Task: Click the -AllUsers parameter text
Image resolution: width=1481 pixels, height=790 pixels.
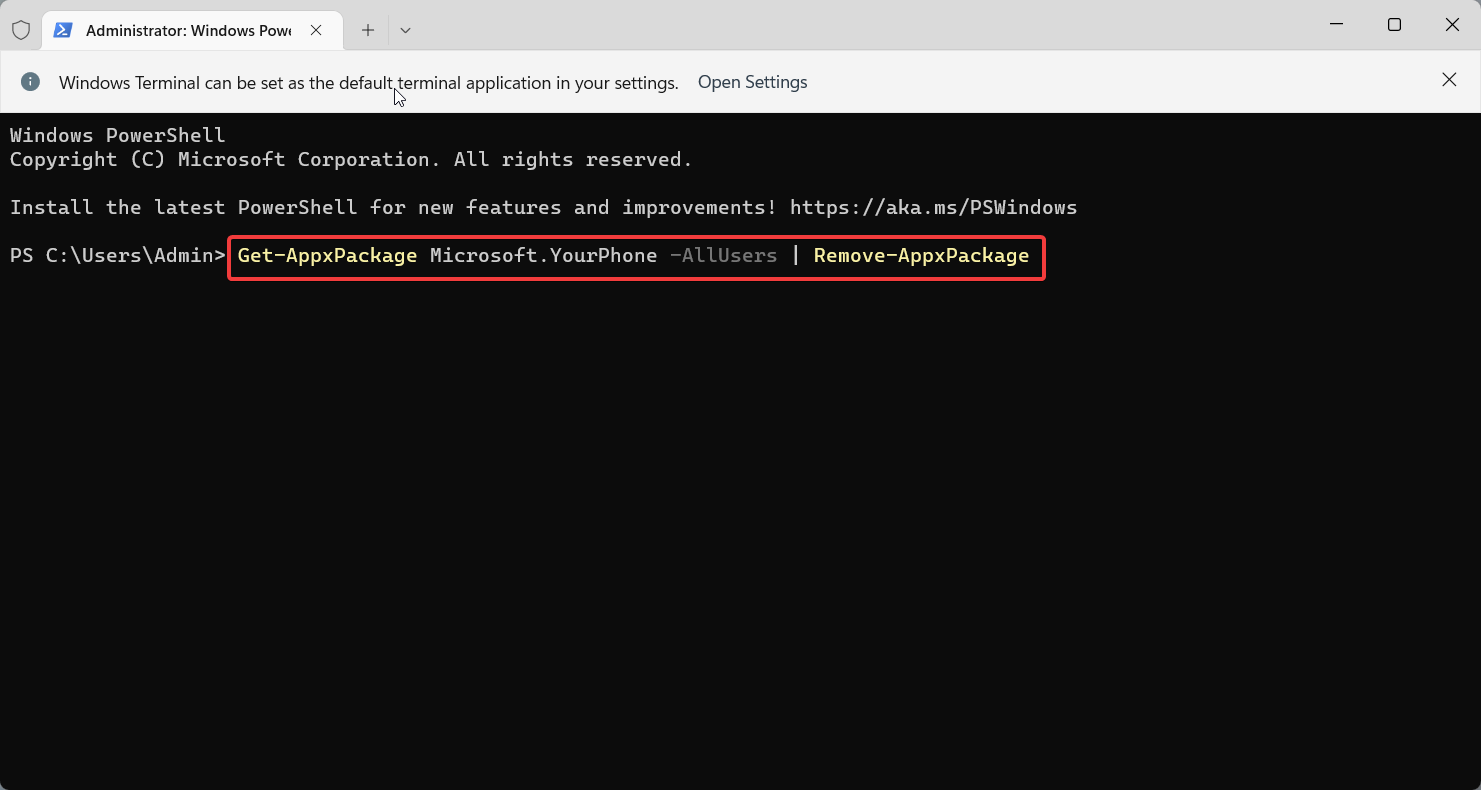Action: (x=723, y=256)
